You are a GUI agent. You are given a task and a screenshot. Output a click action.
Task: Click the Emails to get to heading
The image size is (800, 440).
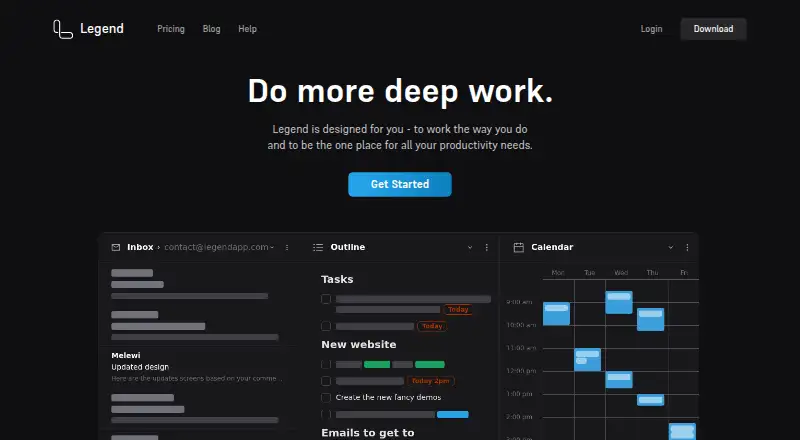coord(368,433)
